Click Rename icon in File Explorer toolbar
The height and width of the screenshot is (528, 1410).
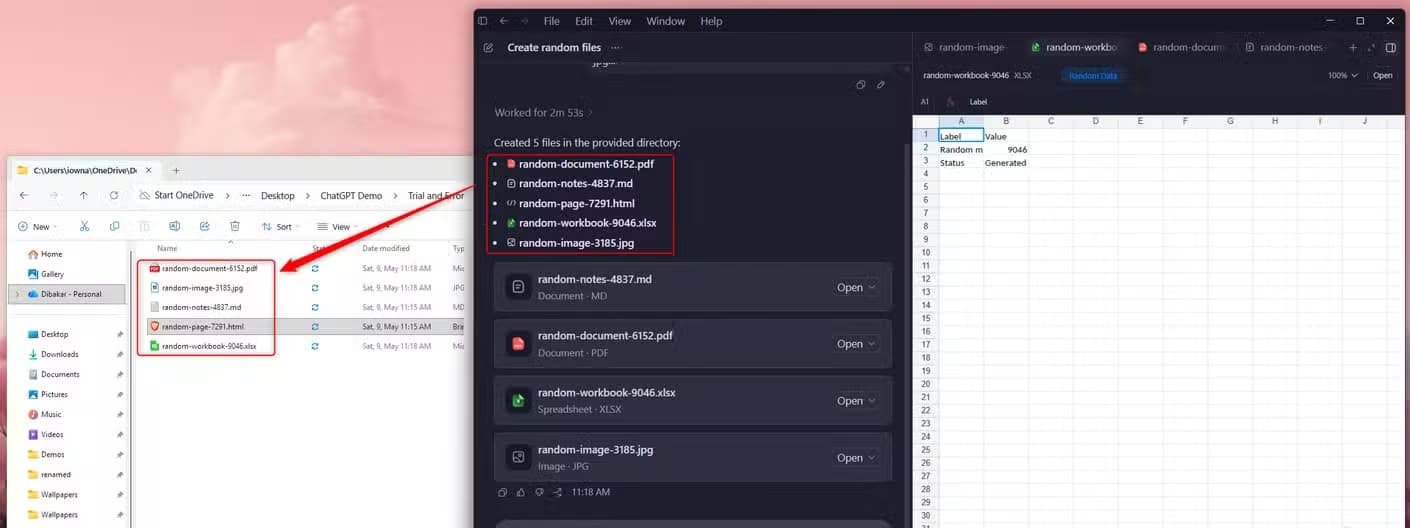[174, 226]
